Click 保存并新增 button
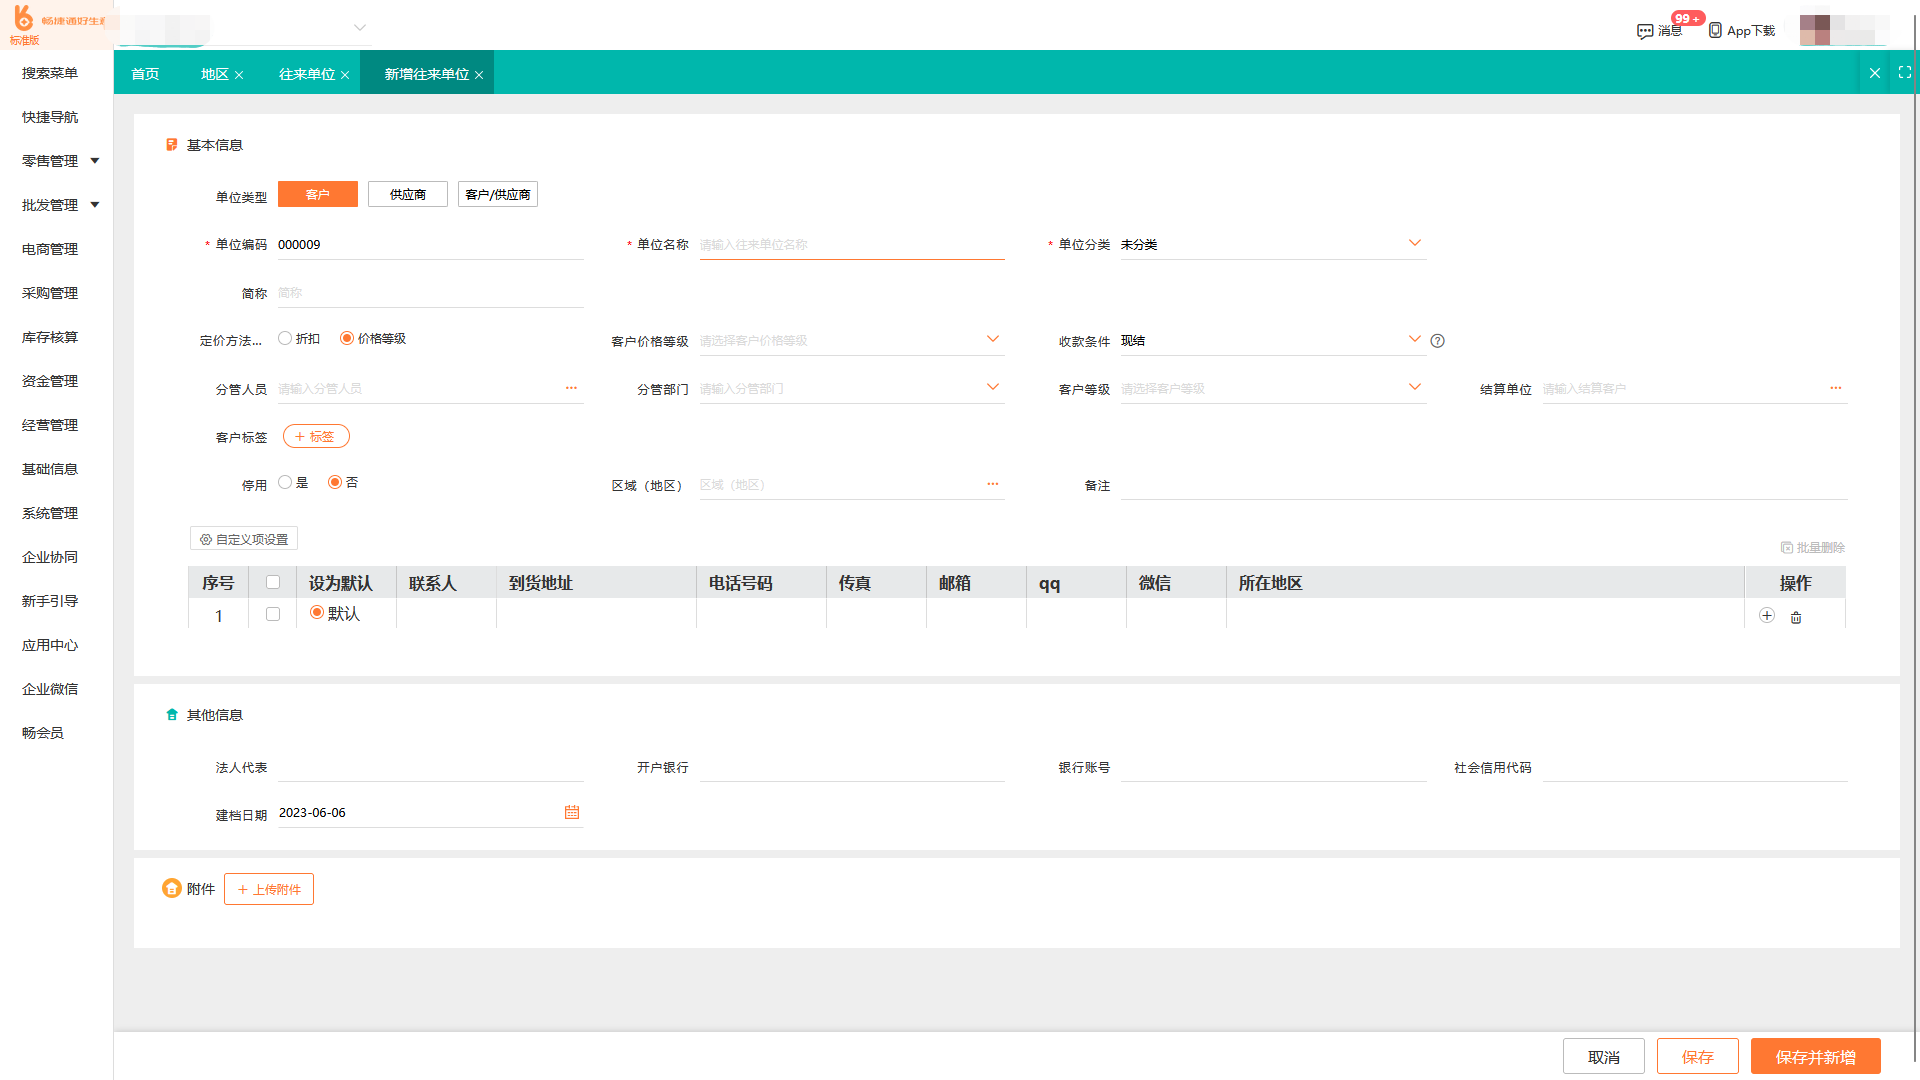This screenshot has height=1080, width=1920. 1813,1054
